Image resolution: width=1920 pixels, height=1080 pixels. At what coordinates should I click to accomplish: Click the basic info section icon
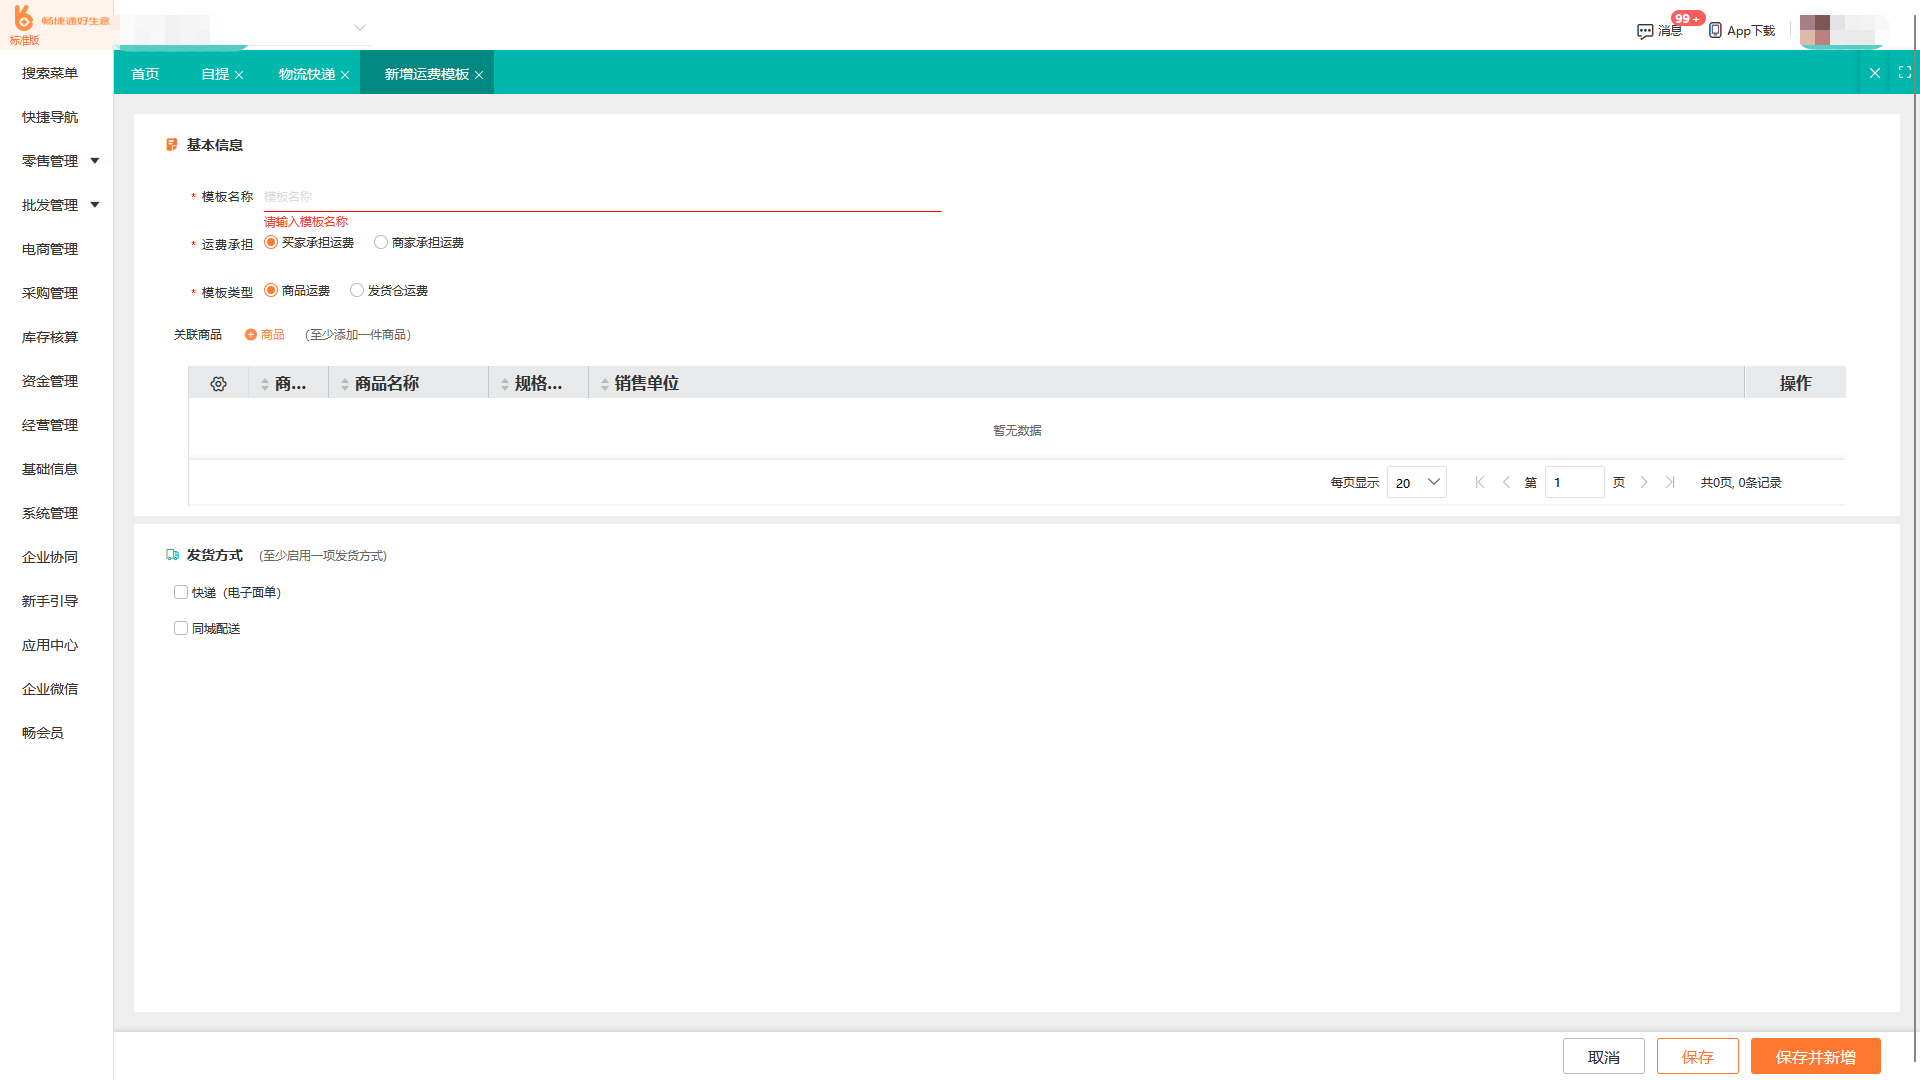(173, 145)
